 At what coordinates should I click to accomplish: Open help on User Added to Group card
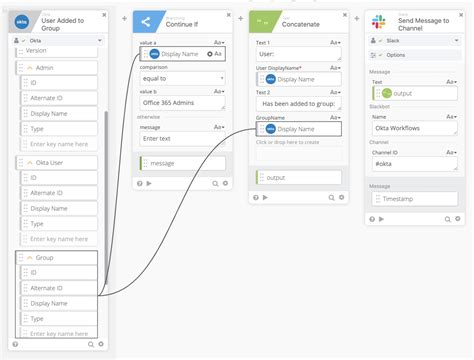click(x=15, y=344)
